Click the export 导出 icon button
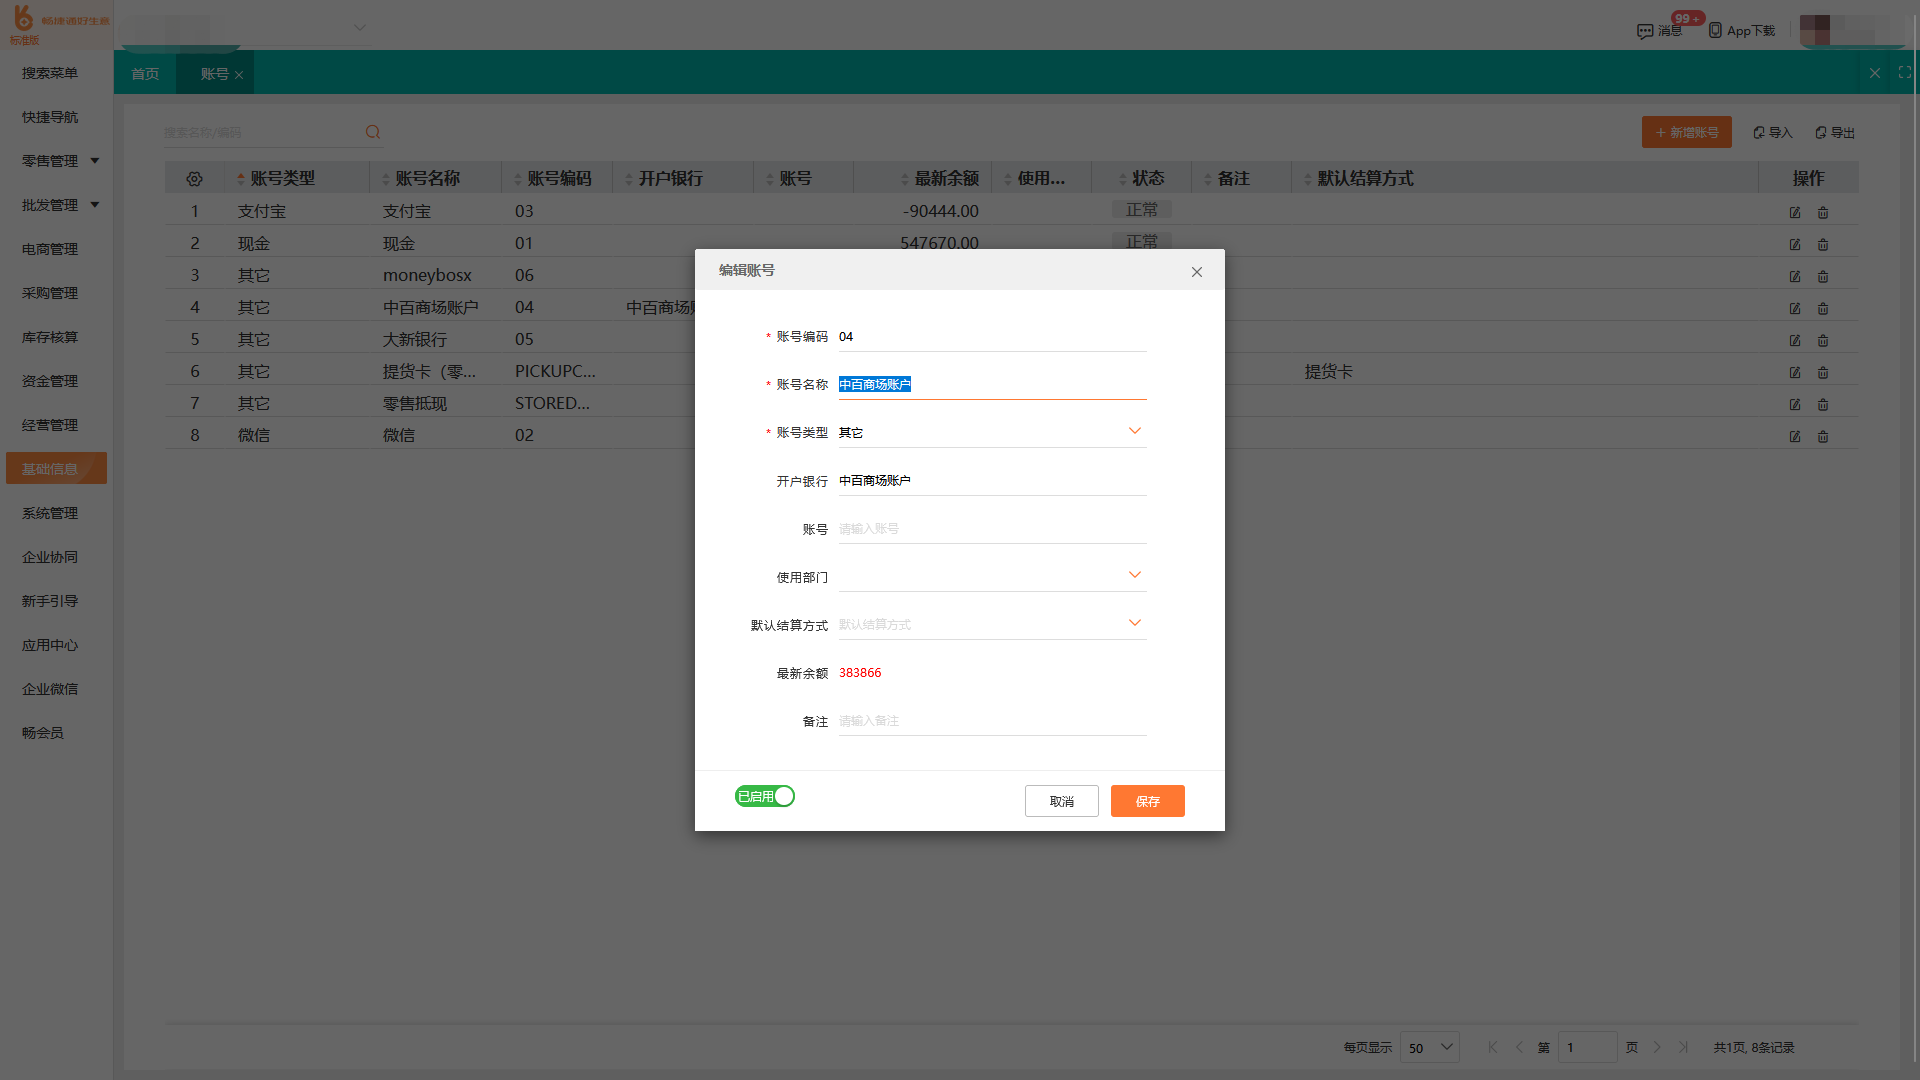 (x=1836, y=132)
